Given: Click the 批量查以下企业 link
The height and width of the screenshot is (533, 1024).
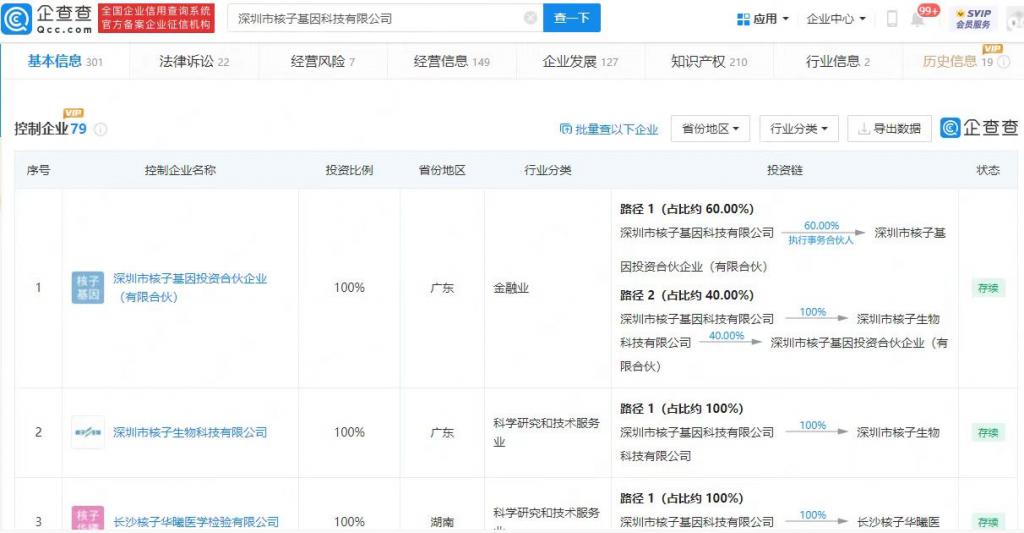Looking at the screenshot, I should click(x=609, y=129).
